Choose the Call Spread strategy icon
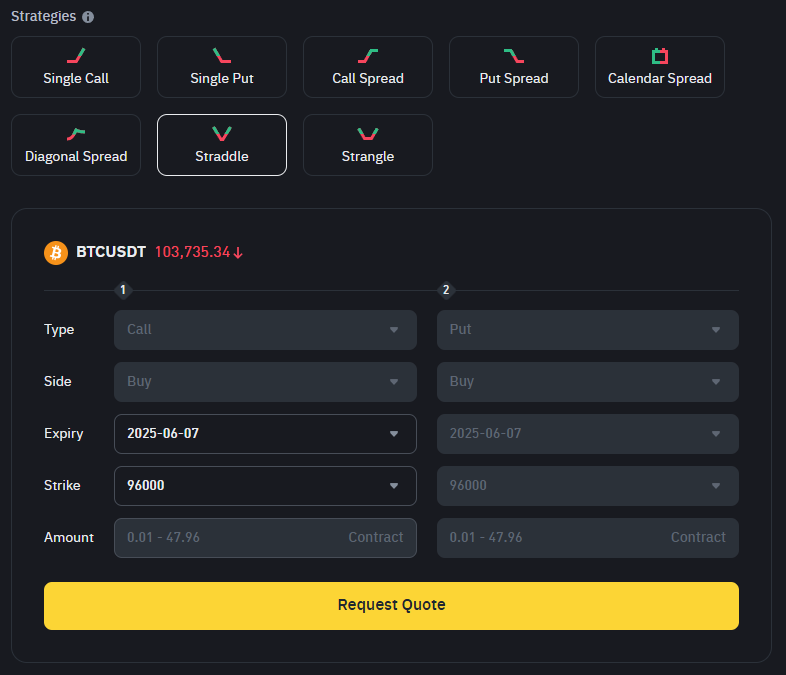 [x=368, y=56]
